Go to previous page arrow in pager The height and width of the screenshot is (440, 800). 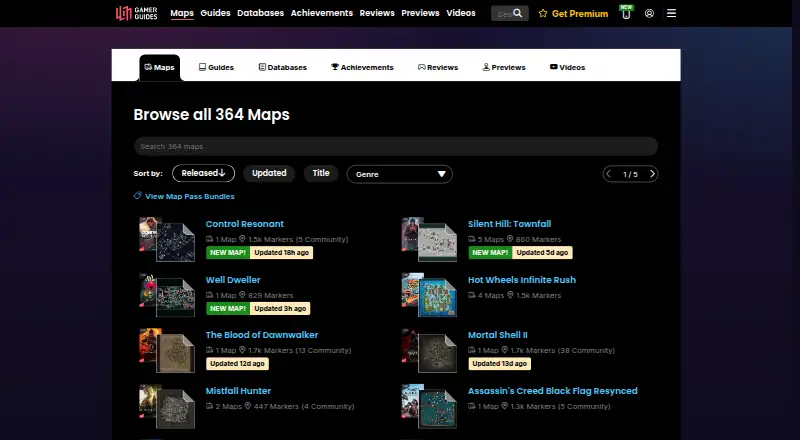pyautogui.click(x=608, y=174)
